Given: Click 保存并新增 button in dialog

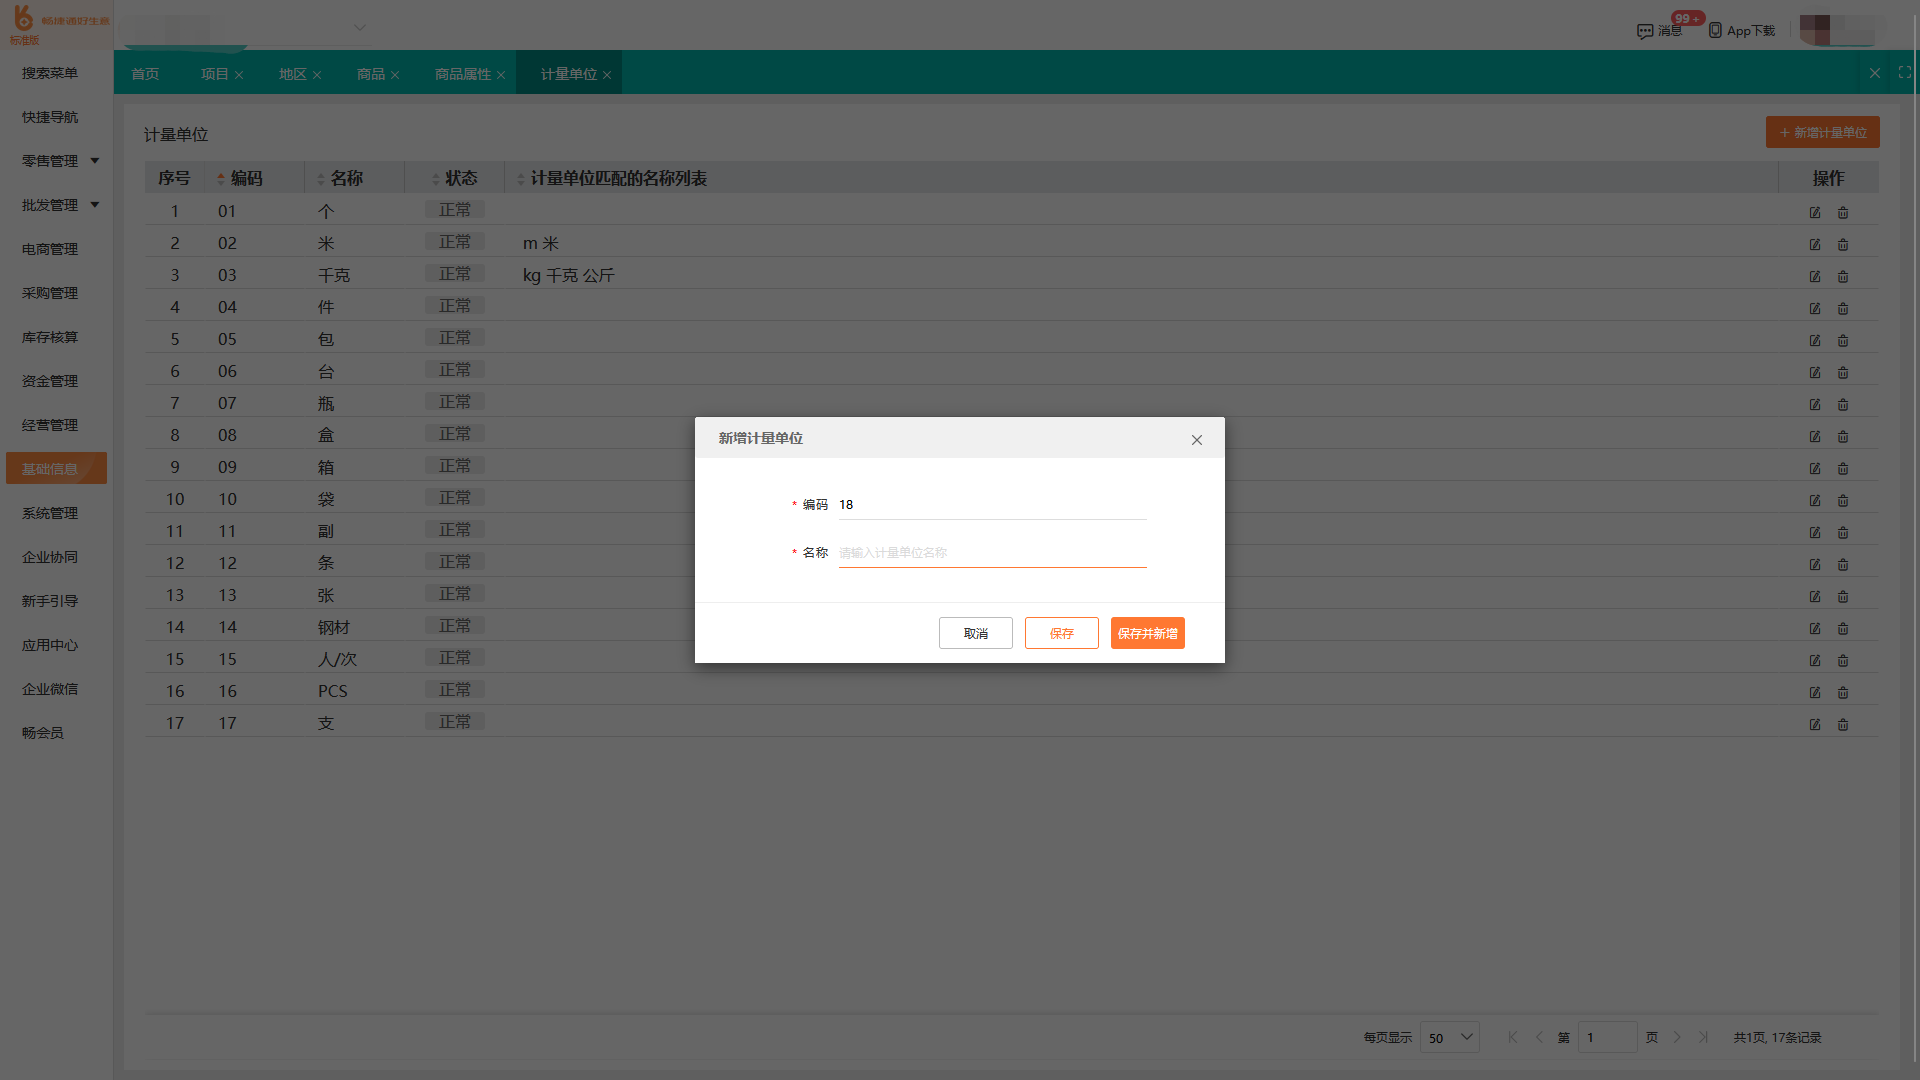Looking at the screenshot, I should click(x=1146, y=633).
